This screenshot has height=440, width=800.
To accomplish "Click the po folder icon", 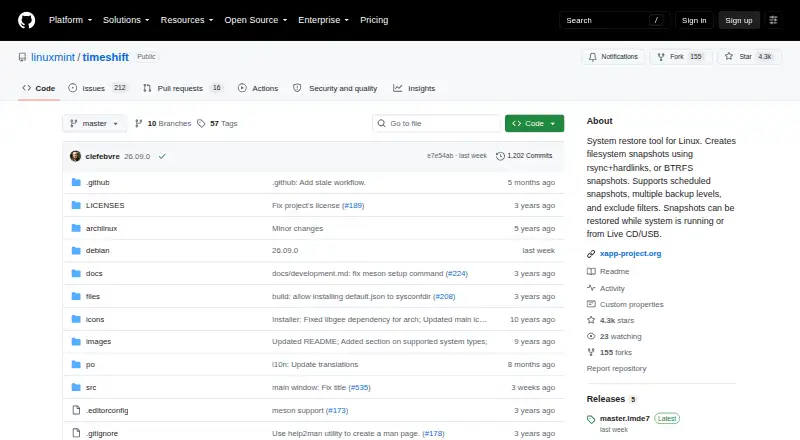I will 76,364.
